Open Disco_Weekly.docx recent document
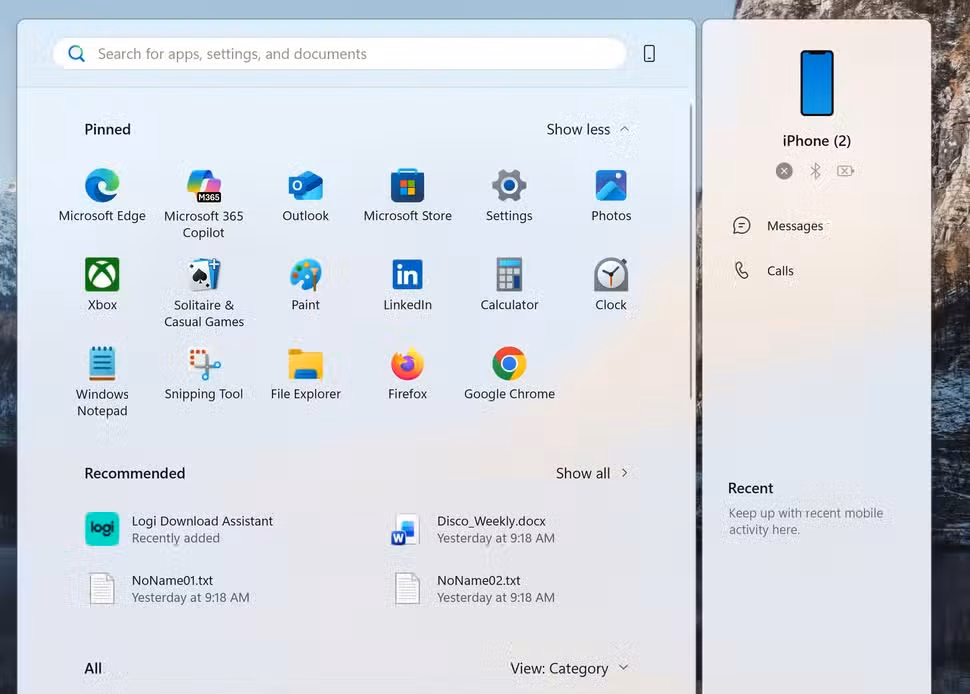Viewport: 970px width, 694px height. (x=473, y=529)
